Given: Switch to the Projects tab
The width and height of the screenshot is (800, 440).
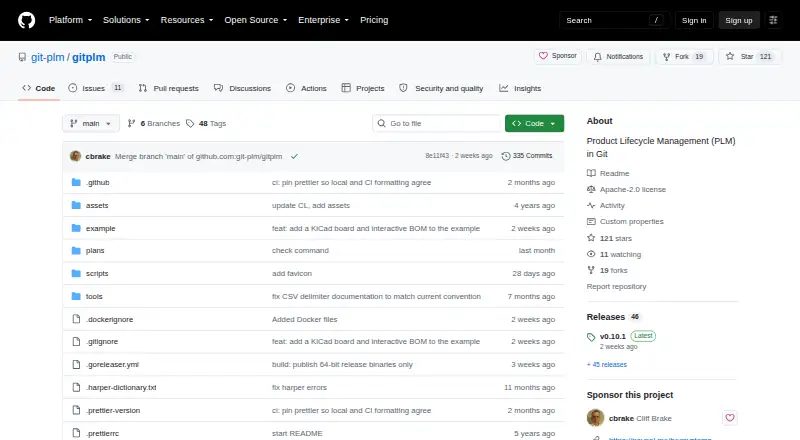Looking at the screenshot, I should [x=363, y=88].
